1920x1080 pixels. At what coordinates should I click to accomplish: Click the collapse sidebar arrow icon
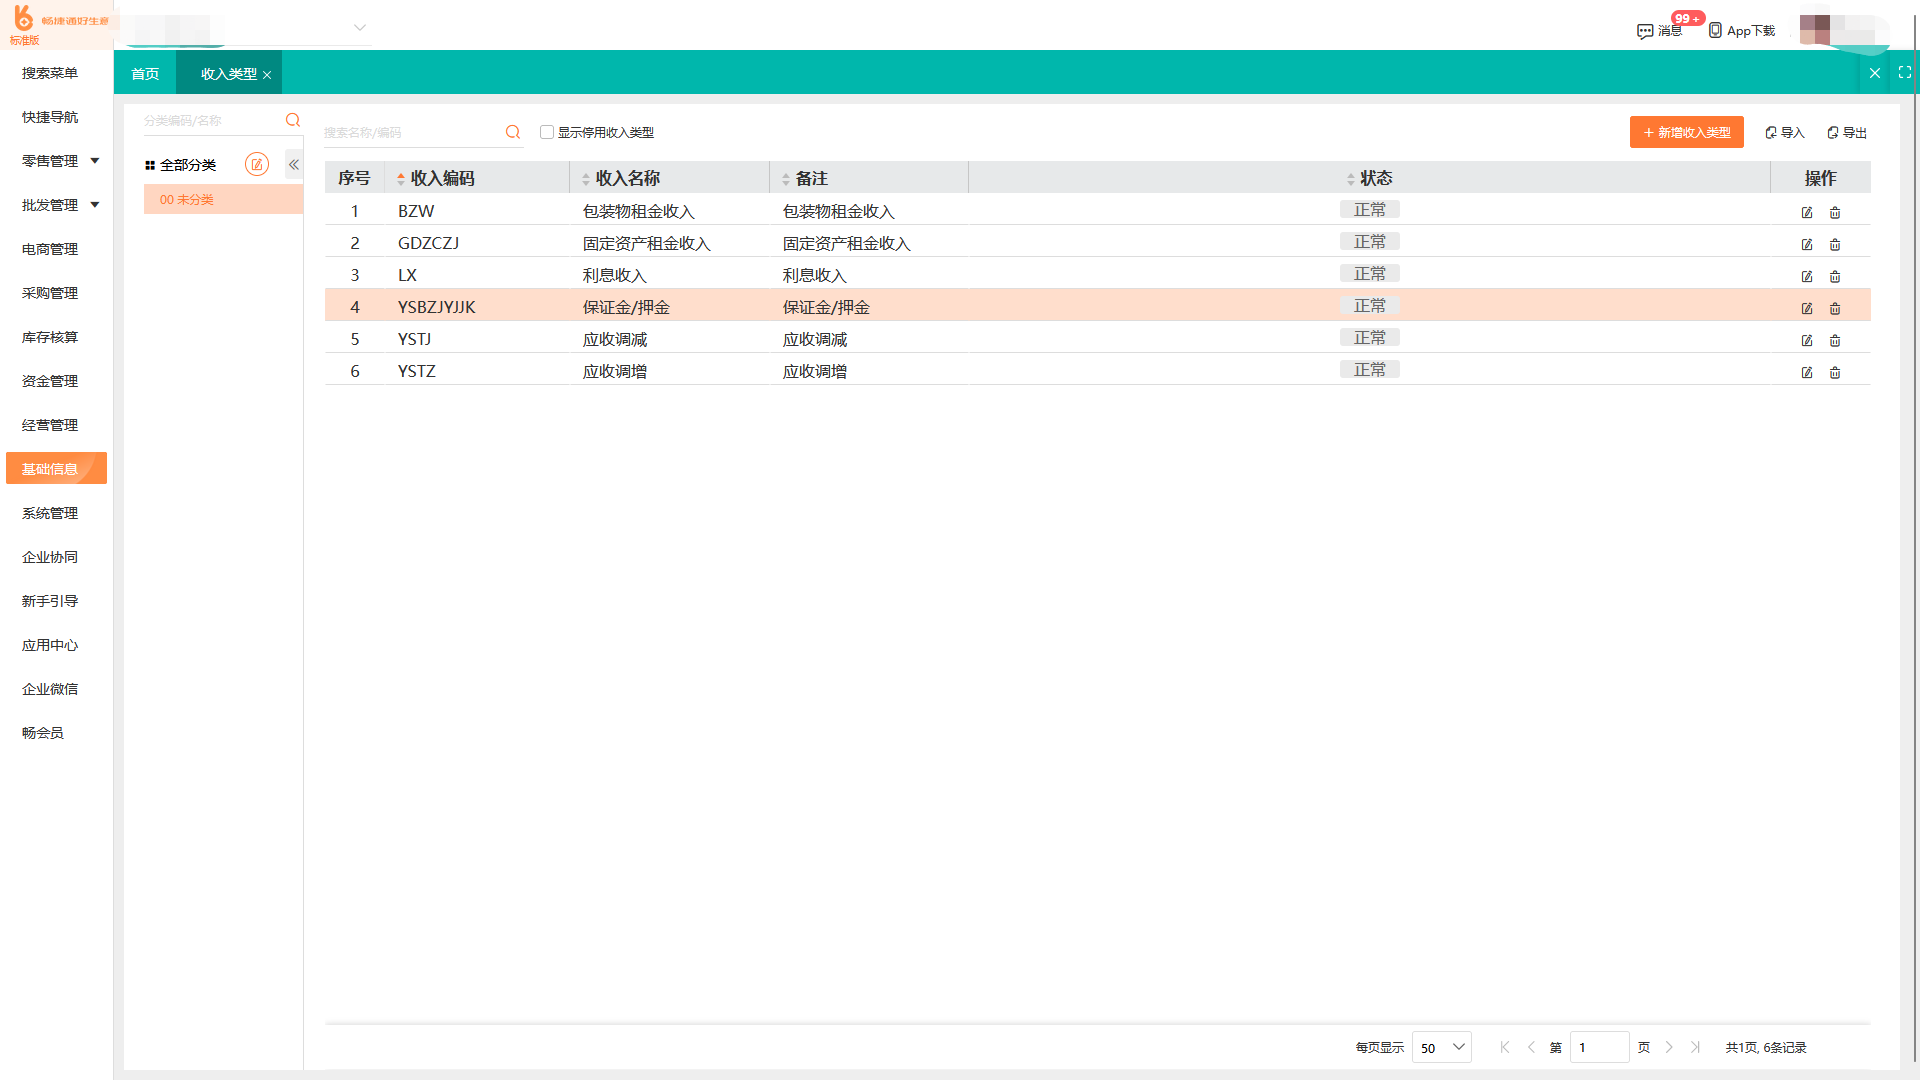295,164
